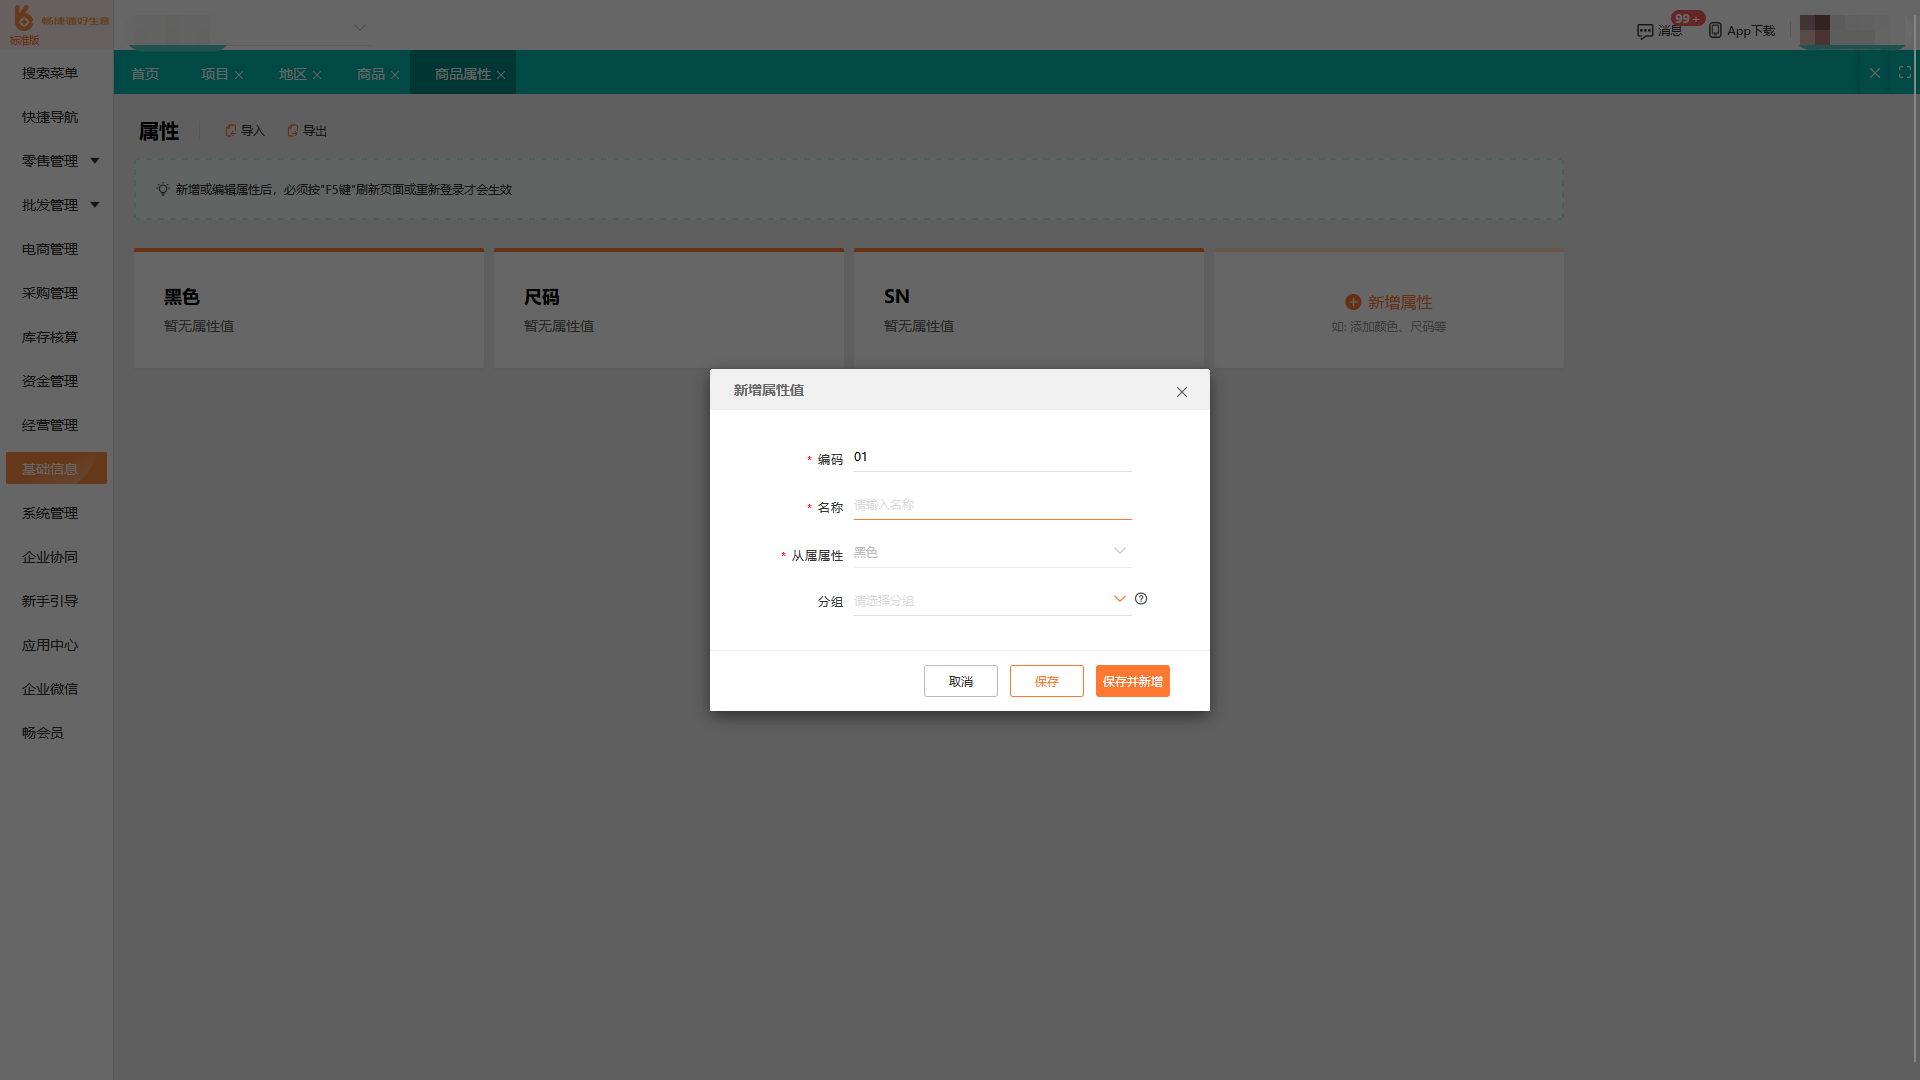Click the 编码 input field showing 01

click(x=993, y=456)
